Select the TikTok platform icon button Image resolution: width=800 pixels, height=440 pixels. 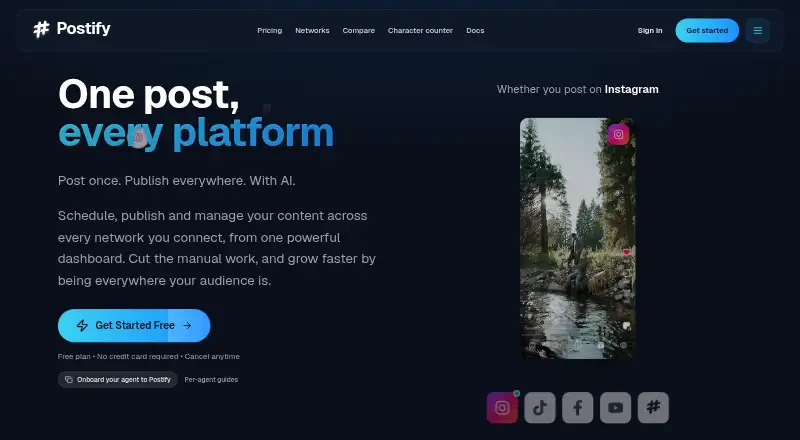pyautogui.click(x=540, y=408)
